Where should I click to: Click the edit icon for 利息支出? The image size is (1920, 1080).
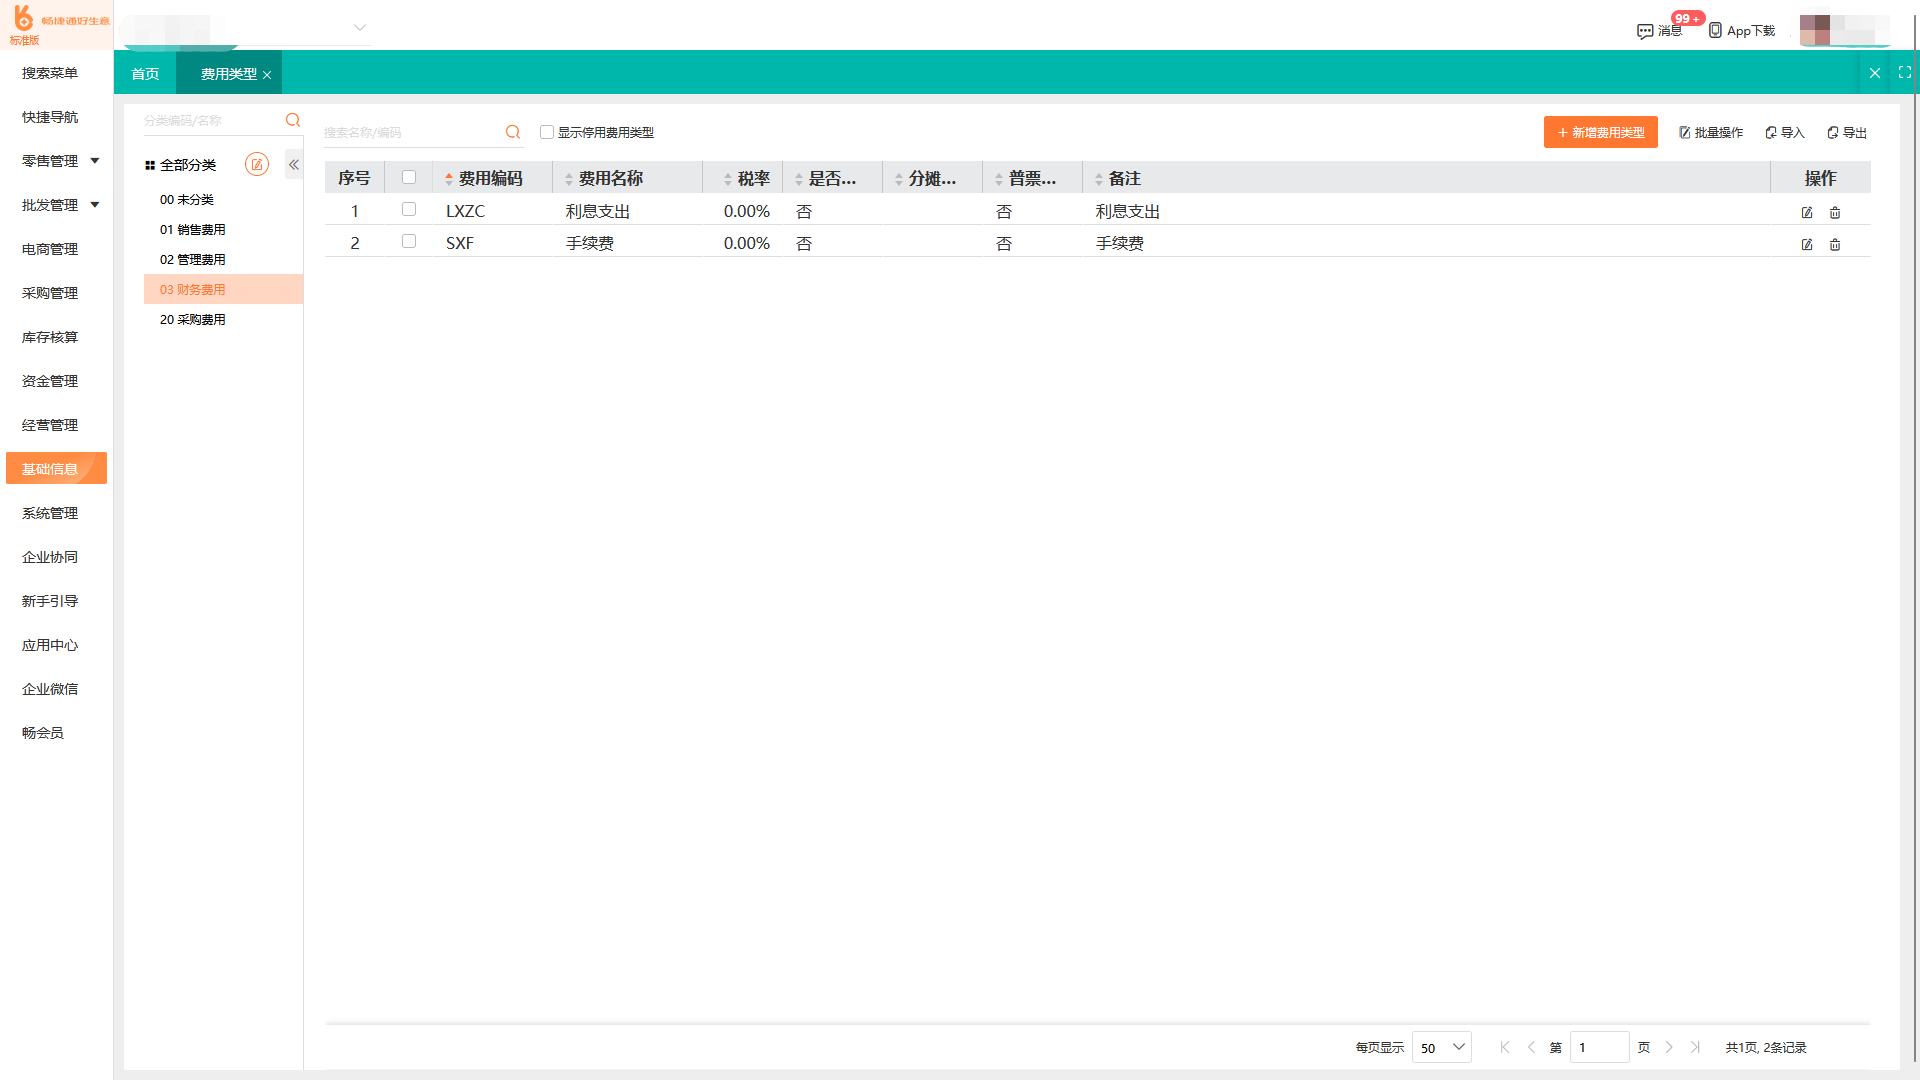pos(1807,212)
